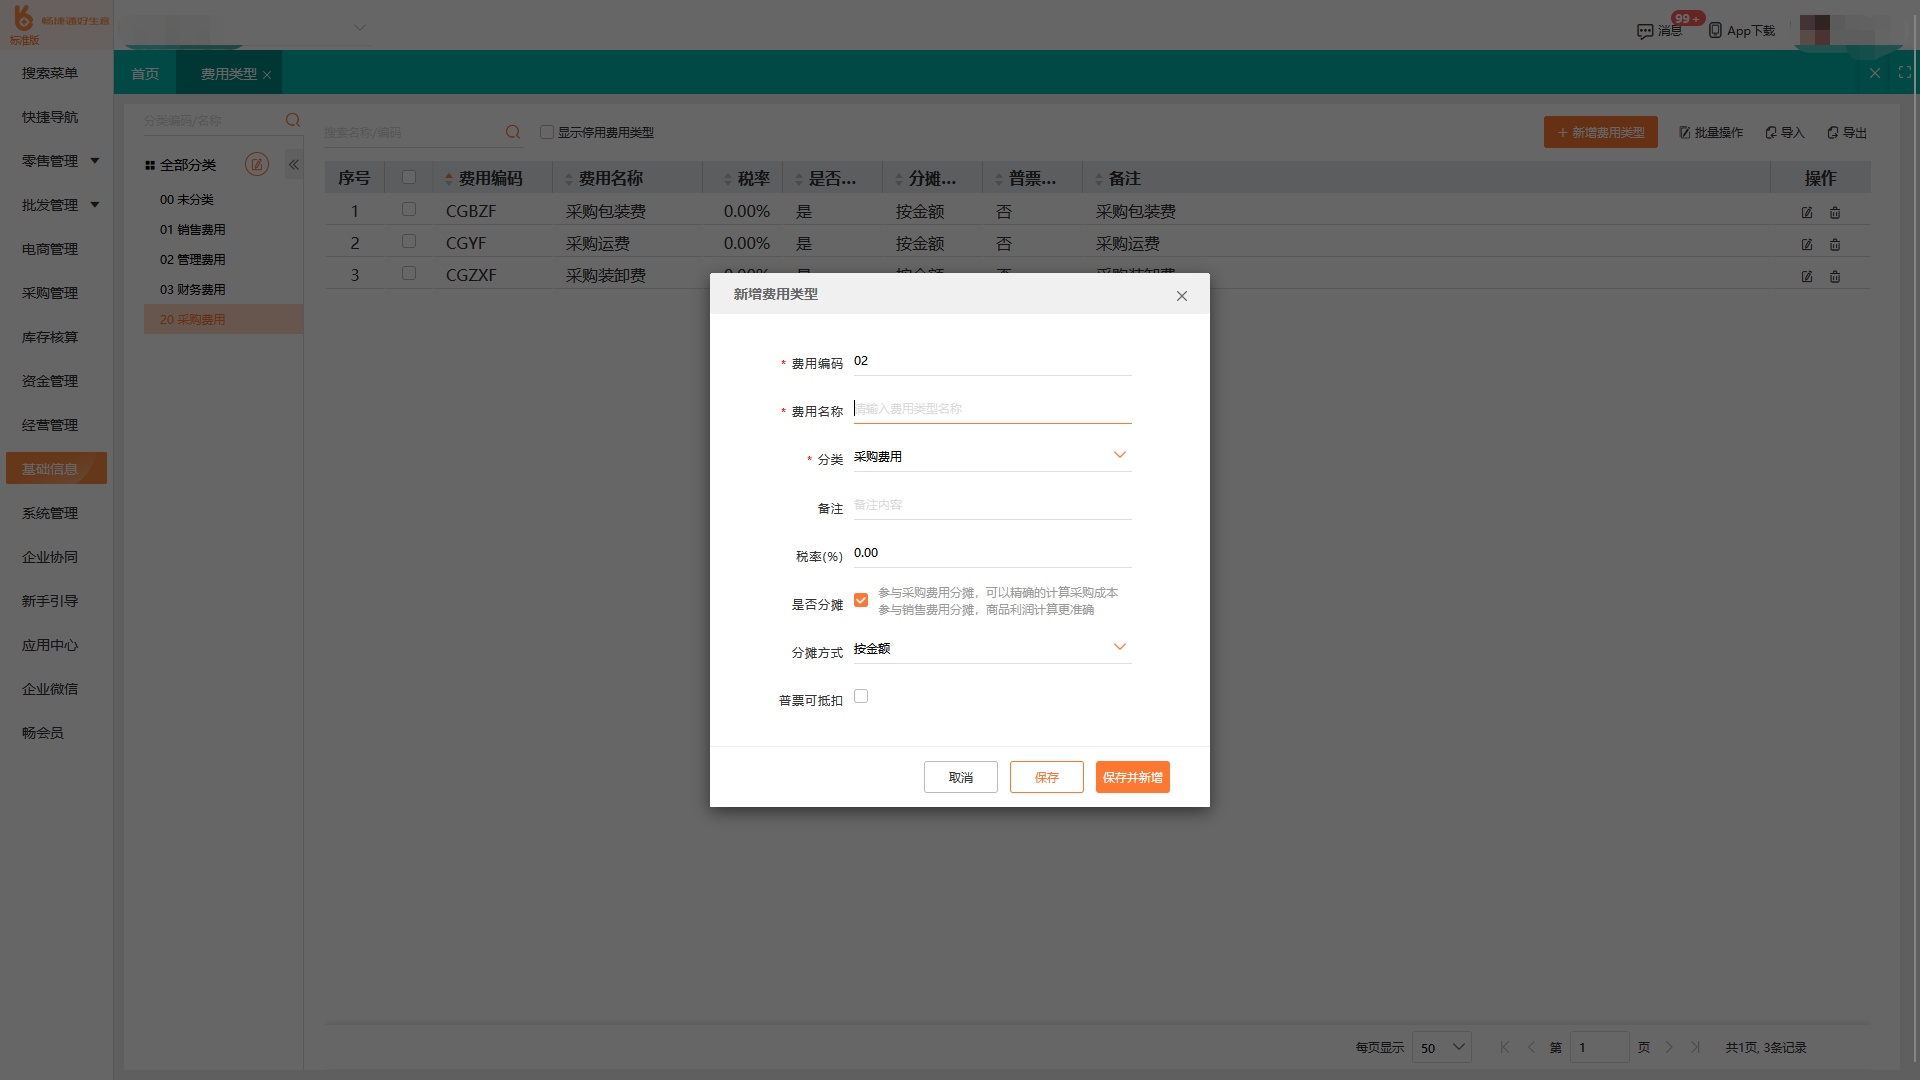This screenshot has height=1080, width=1920.
Task: Click the delete icon for CGYF row
Action: 1836,243
